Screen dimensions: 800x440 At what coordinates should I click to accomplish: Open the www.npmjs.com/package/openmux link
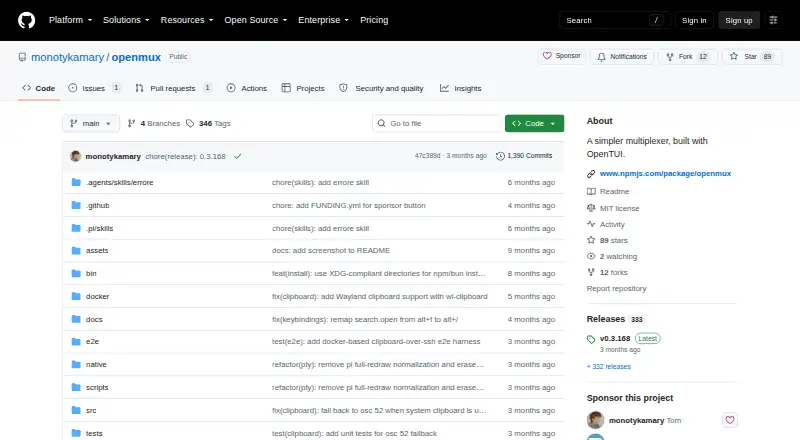[665, 174]
